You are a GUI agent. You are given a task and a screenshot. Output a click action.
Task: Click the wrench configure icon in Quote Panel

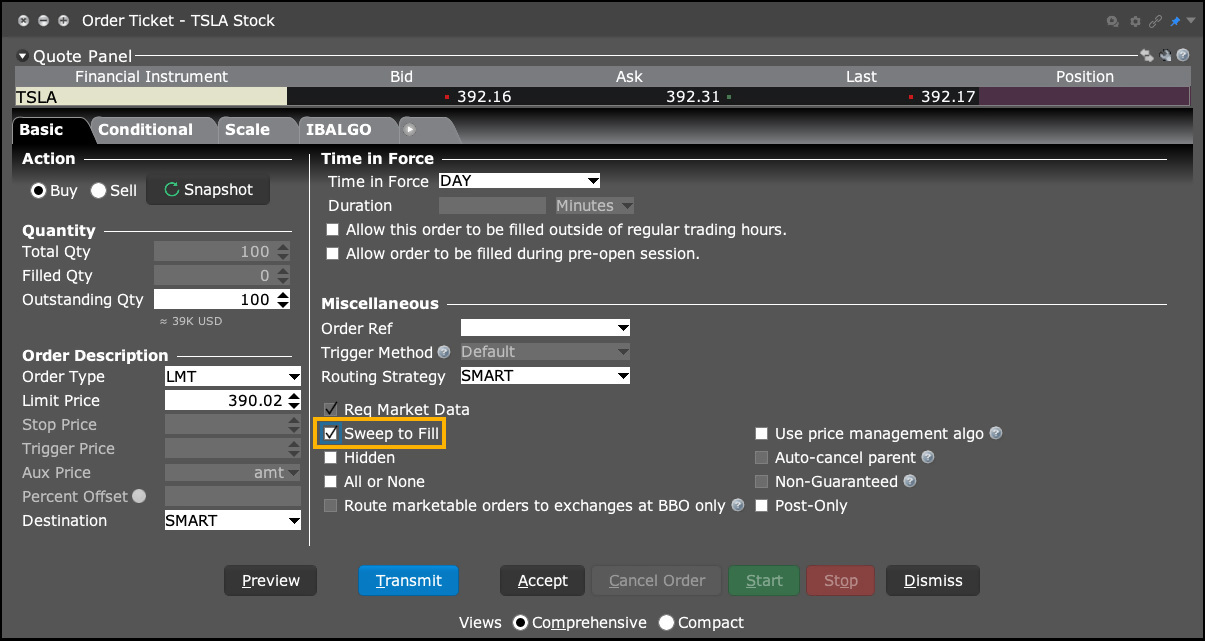pos(1166,55)
